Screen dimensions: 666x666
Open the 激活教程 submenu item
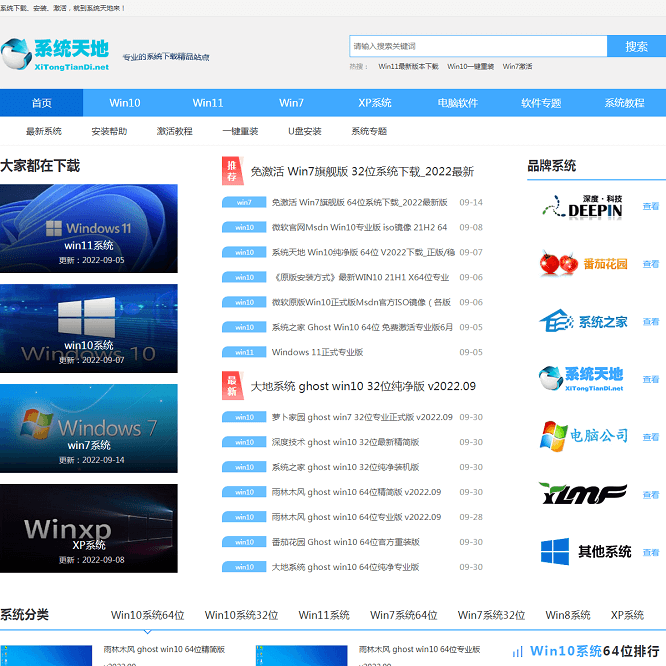(174, 131)
